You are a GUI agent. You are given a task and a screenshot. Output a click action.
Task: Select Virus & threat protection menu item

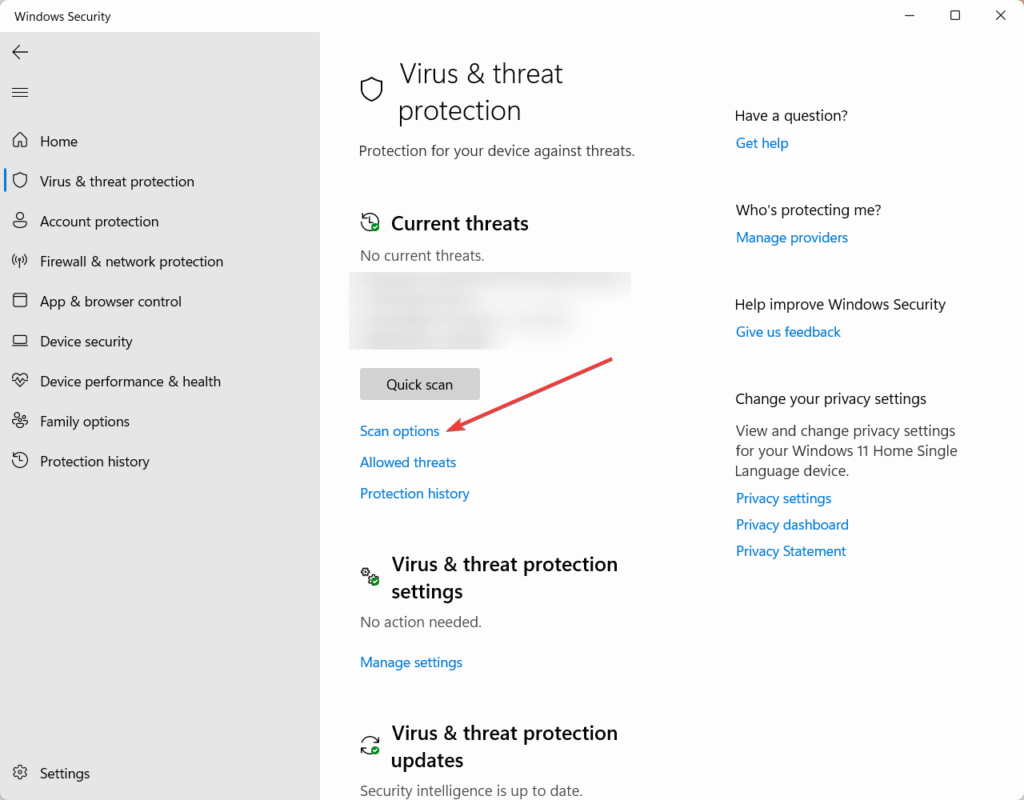(x=117, y=181)
